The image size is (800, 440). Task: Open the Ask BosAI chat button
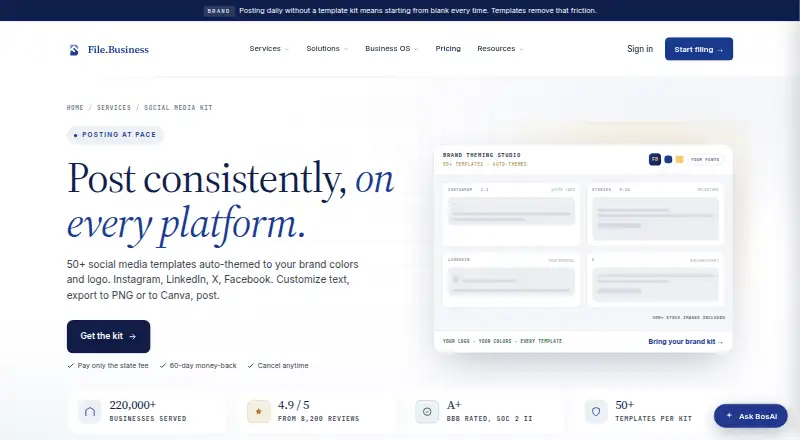pos(751,416)
